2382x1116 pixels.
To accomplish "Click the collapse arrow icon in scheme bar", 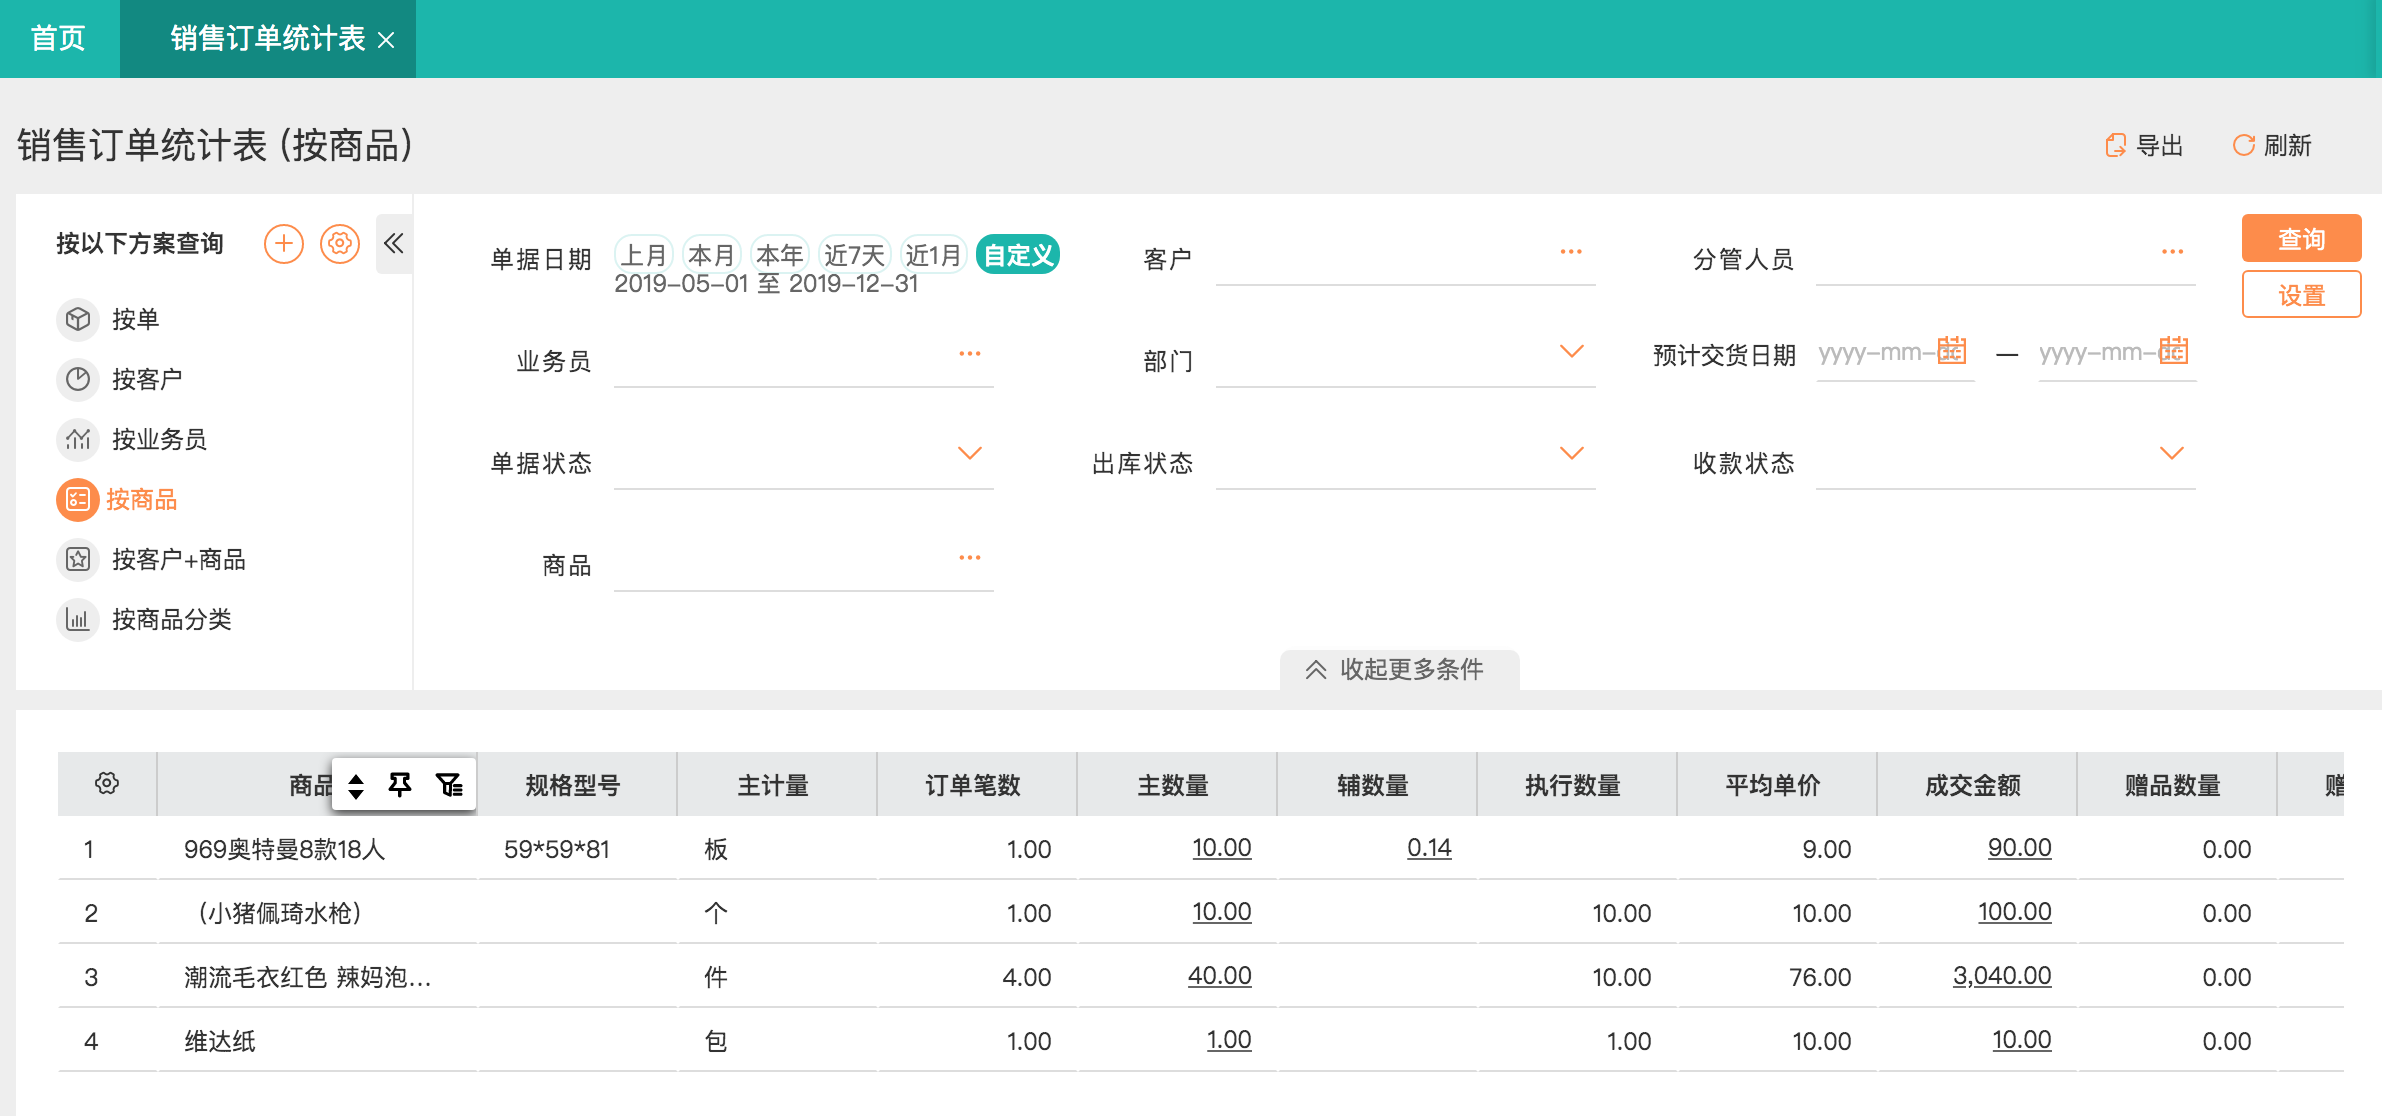I will 392,246.
